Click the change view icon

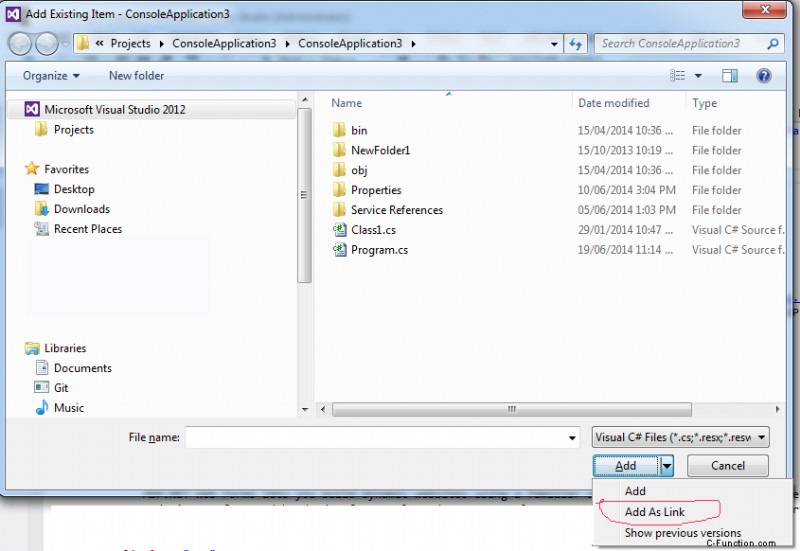(679, 75)
